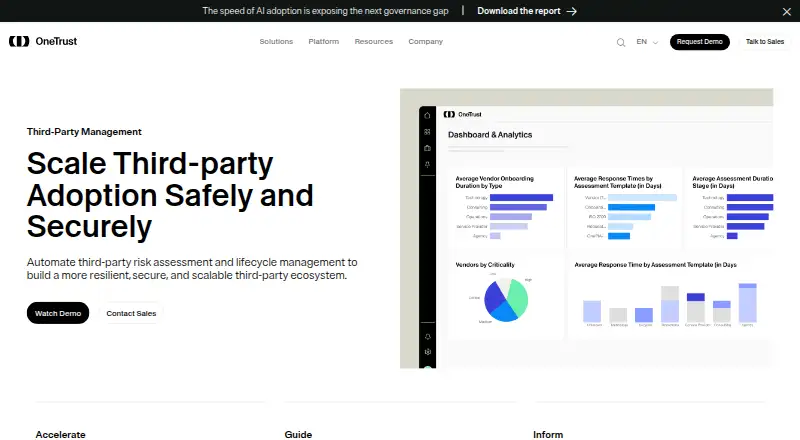Click the 'Guide' heading
This screenshot has height=440, width=800.
click(x=298, y=434)
